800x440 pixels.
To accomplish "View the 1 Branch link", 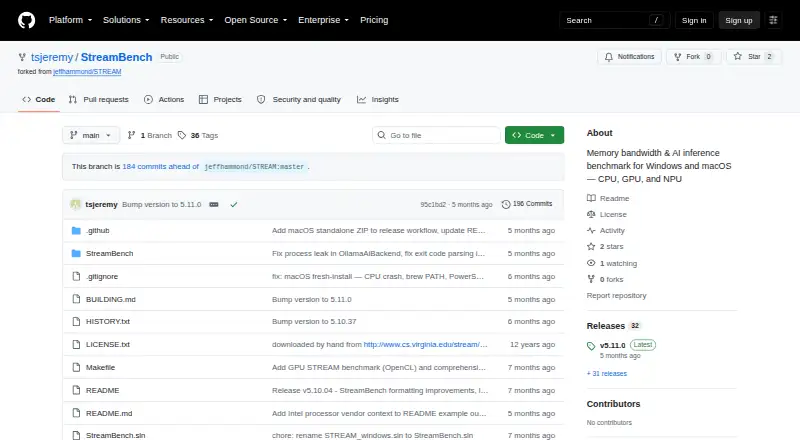I will 149,135.
